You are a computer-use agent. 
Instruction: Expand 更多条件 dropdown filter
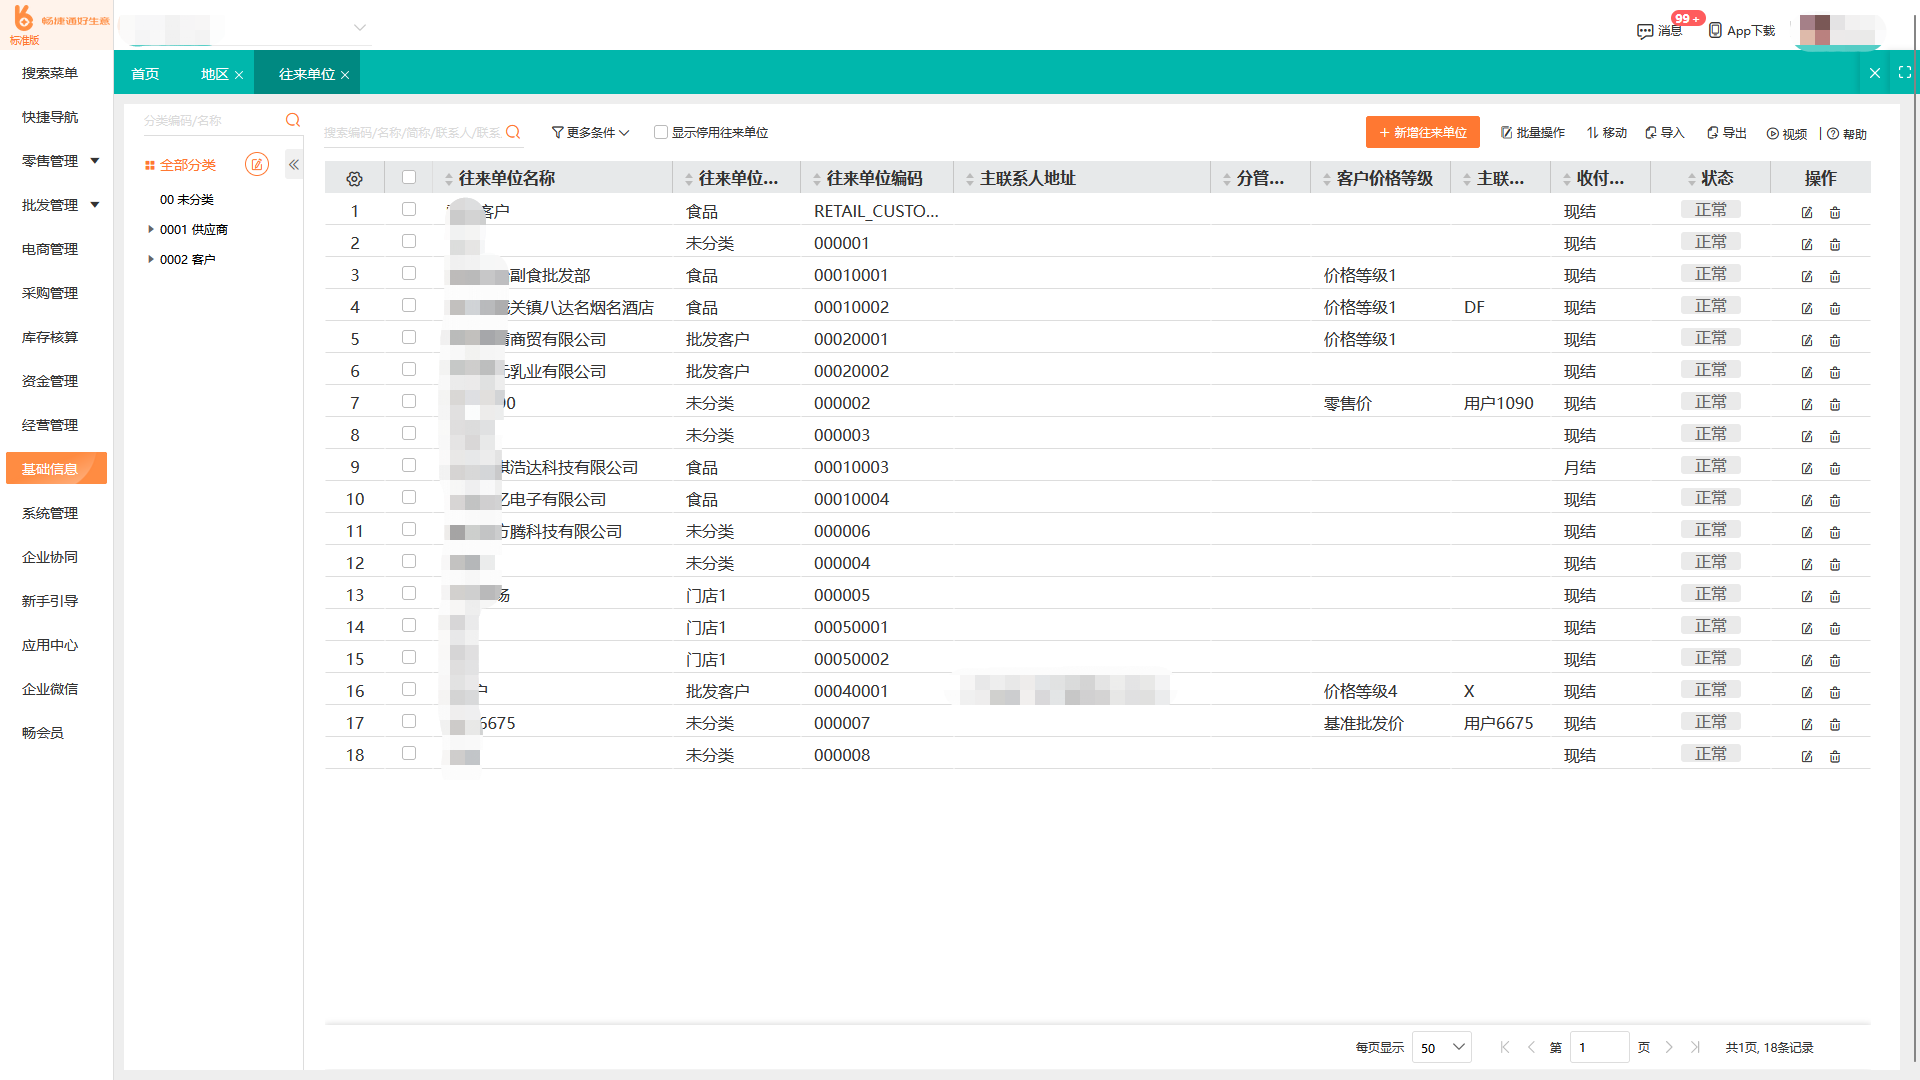(592, 132)
